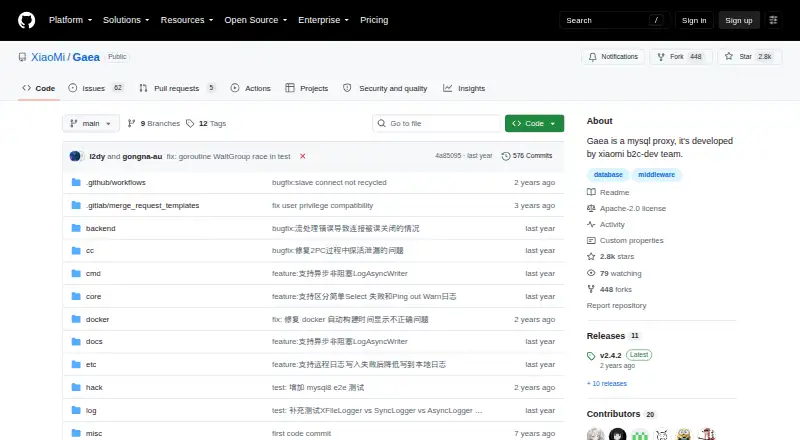The height and width of the screenshot is (440, 800).
Task: Click the log folder icon
Action: pyautogui.click(x=76, y=410)
